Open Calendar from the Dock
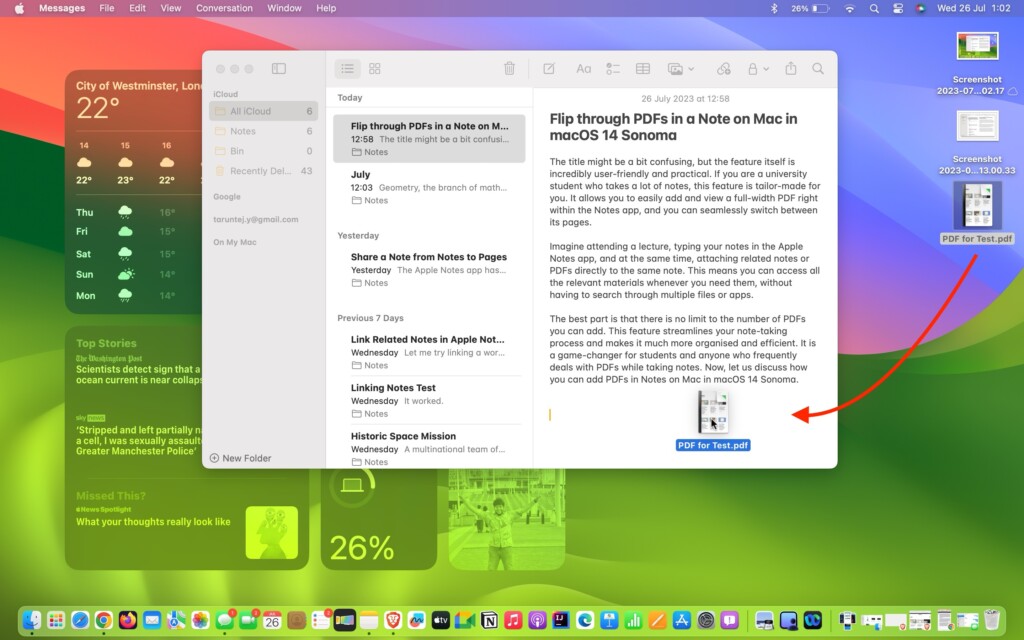Viewport: 1024px width, 640px height. [x=272, y=620]
